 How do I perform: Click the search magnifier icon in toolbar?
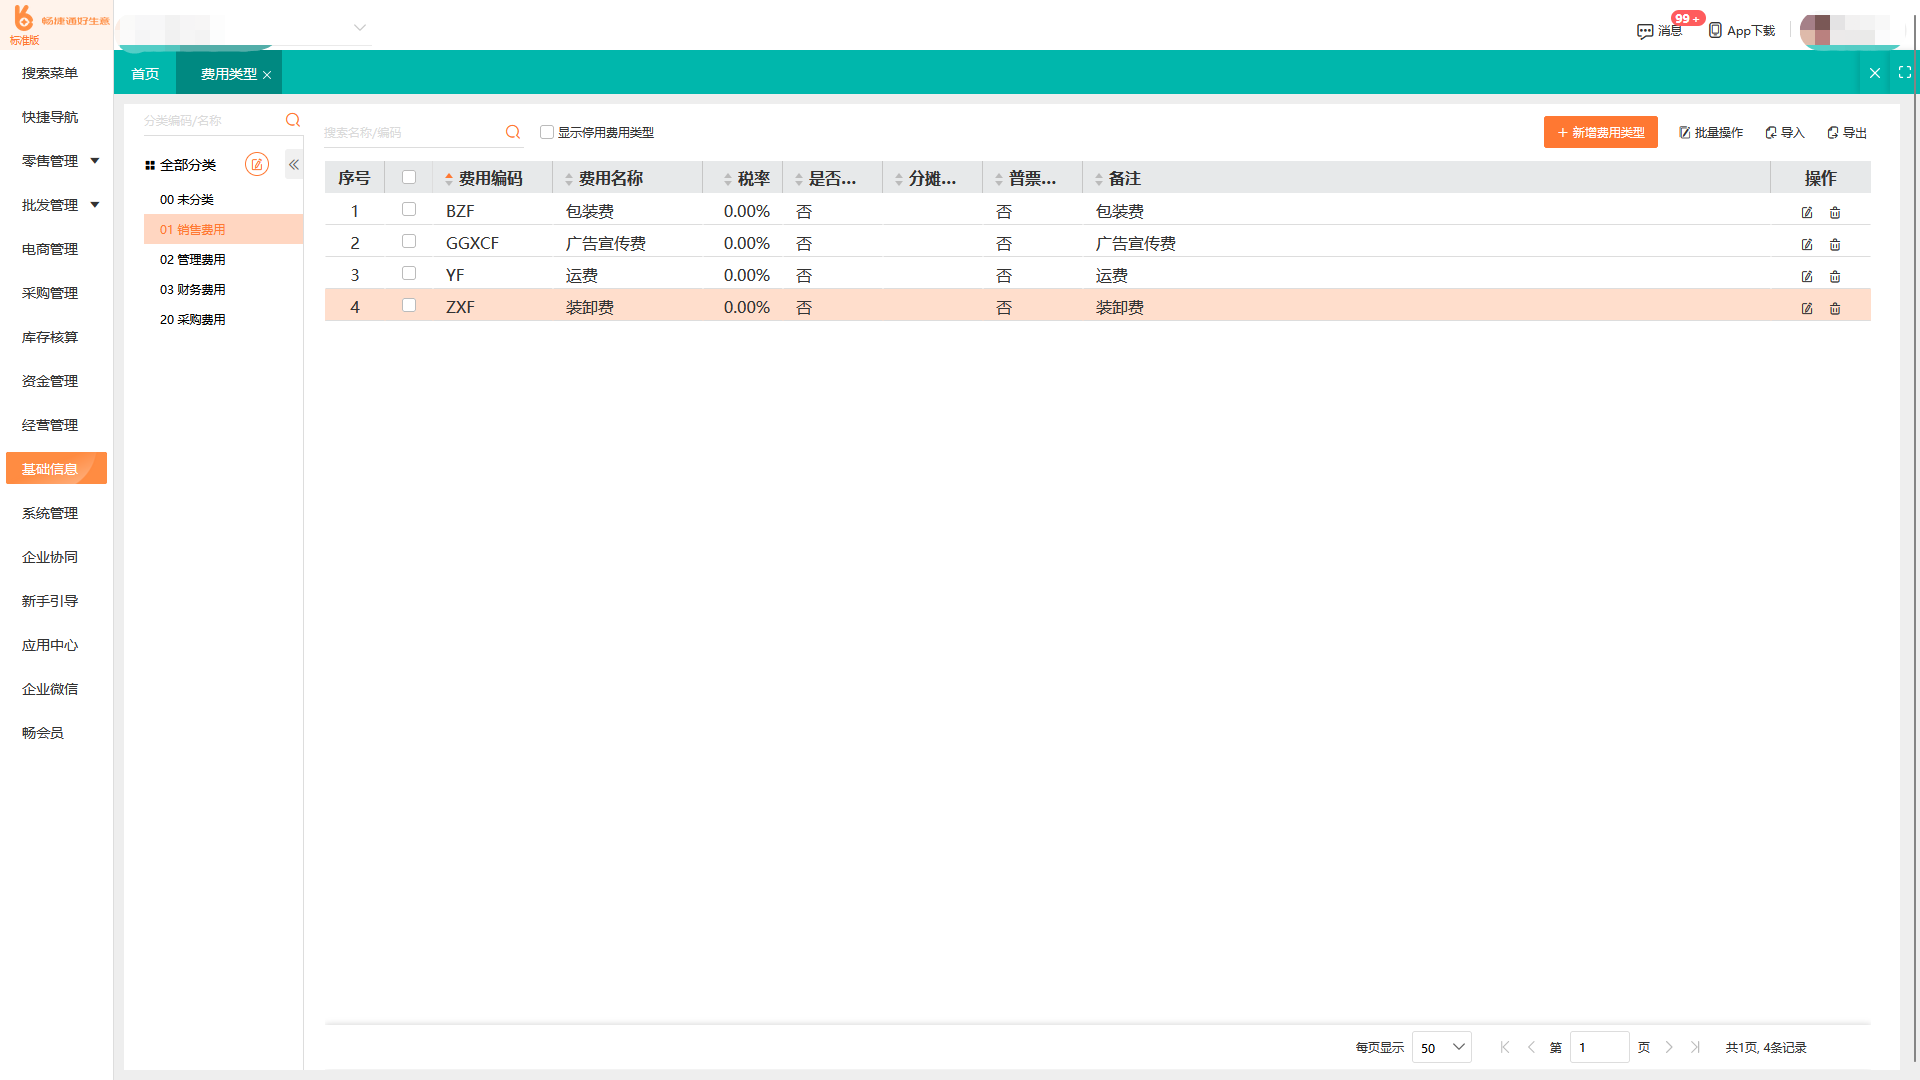click(x=513, y=132)
